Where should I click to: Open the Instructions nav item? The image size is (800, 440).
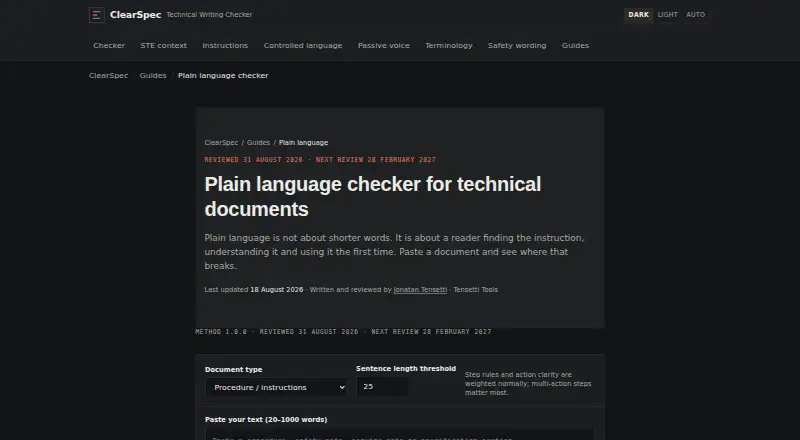[225, 45]
